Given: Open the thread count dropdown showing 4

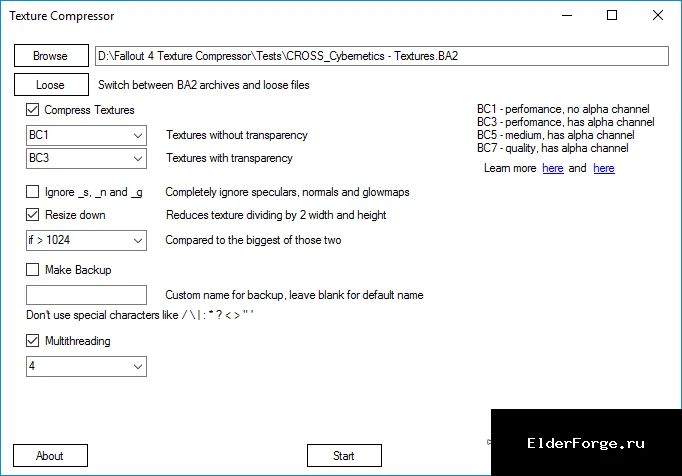Looking at the screenshot, I should click(x=86, y=367).
